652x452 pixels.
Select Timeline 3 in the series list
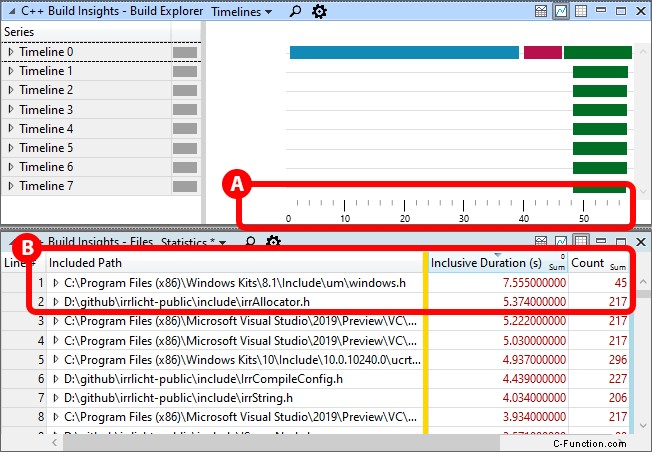click(x=46, y=110)
